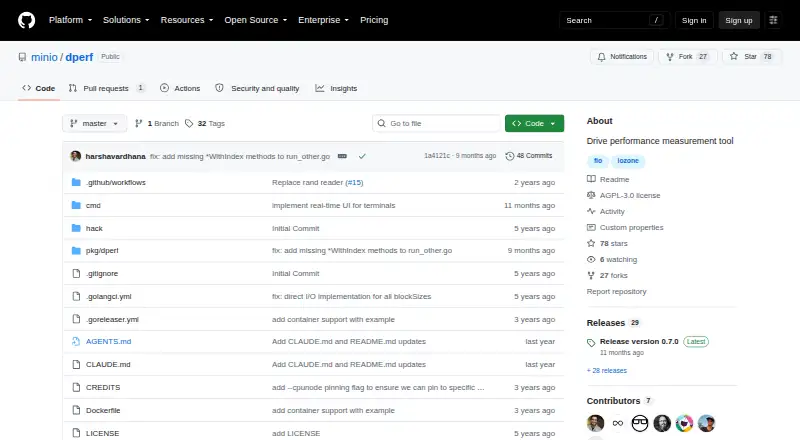Open the minio owner link
Screen dimensions: 800x440
click(x=44, y=57)
